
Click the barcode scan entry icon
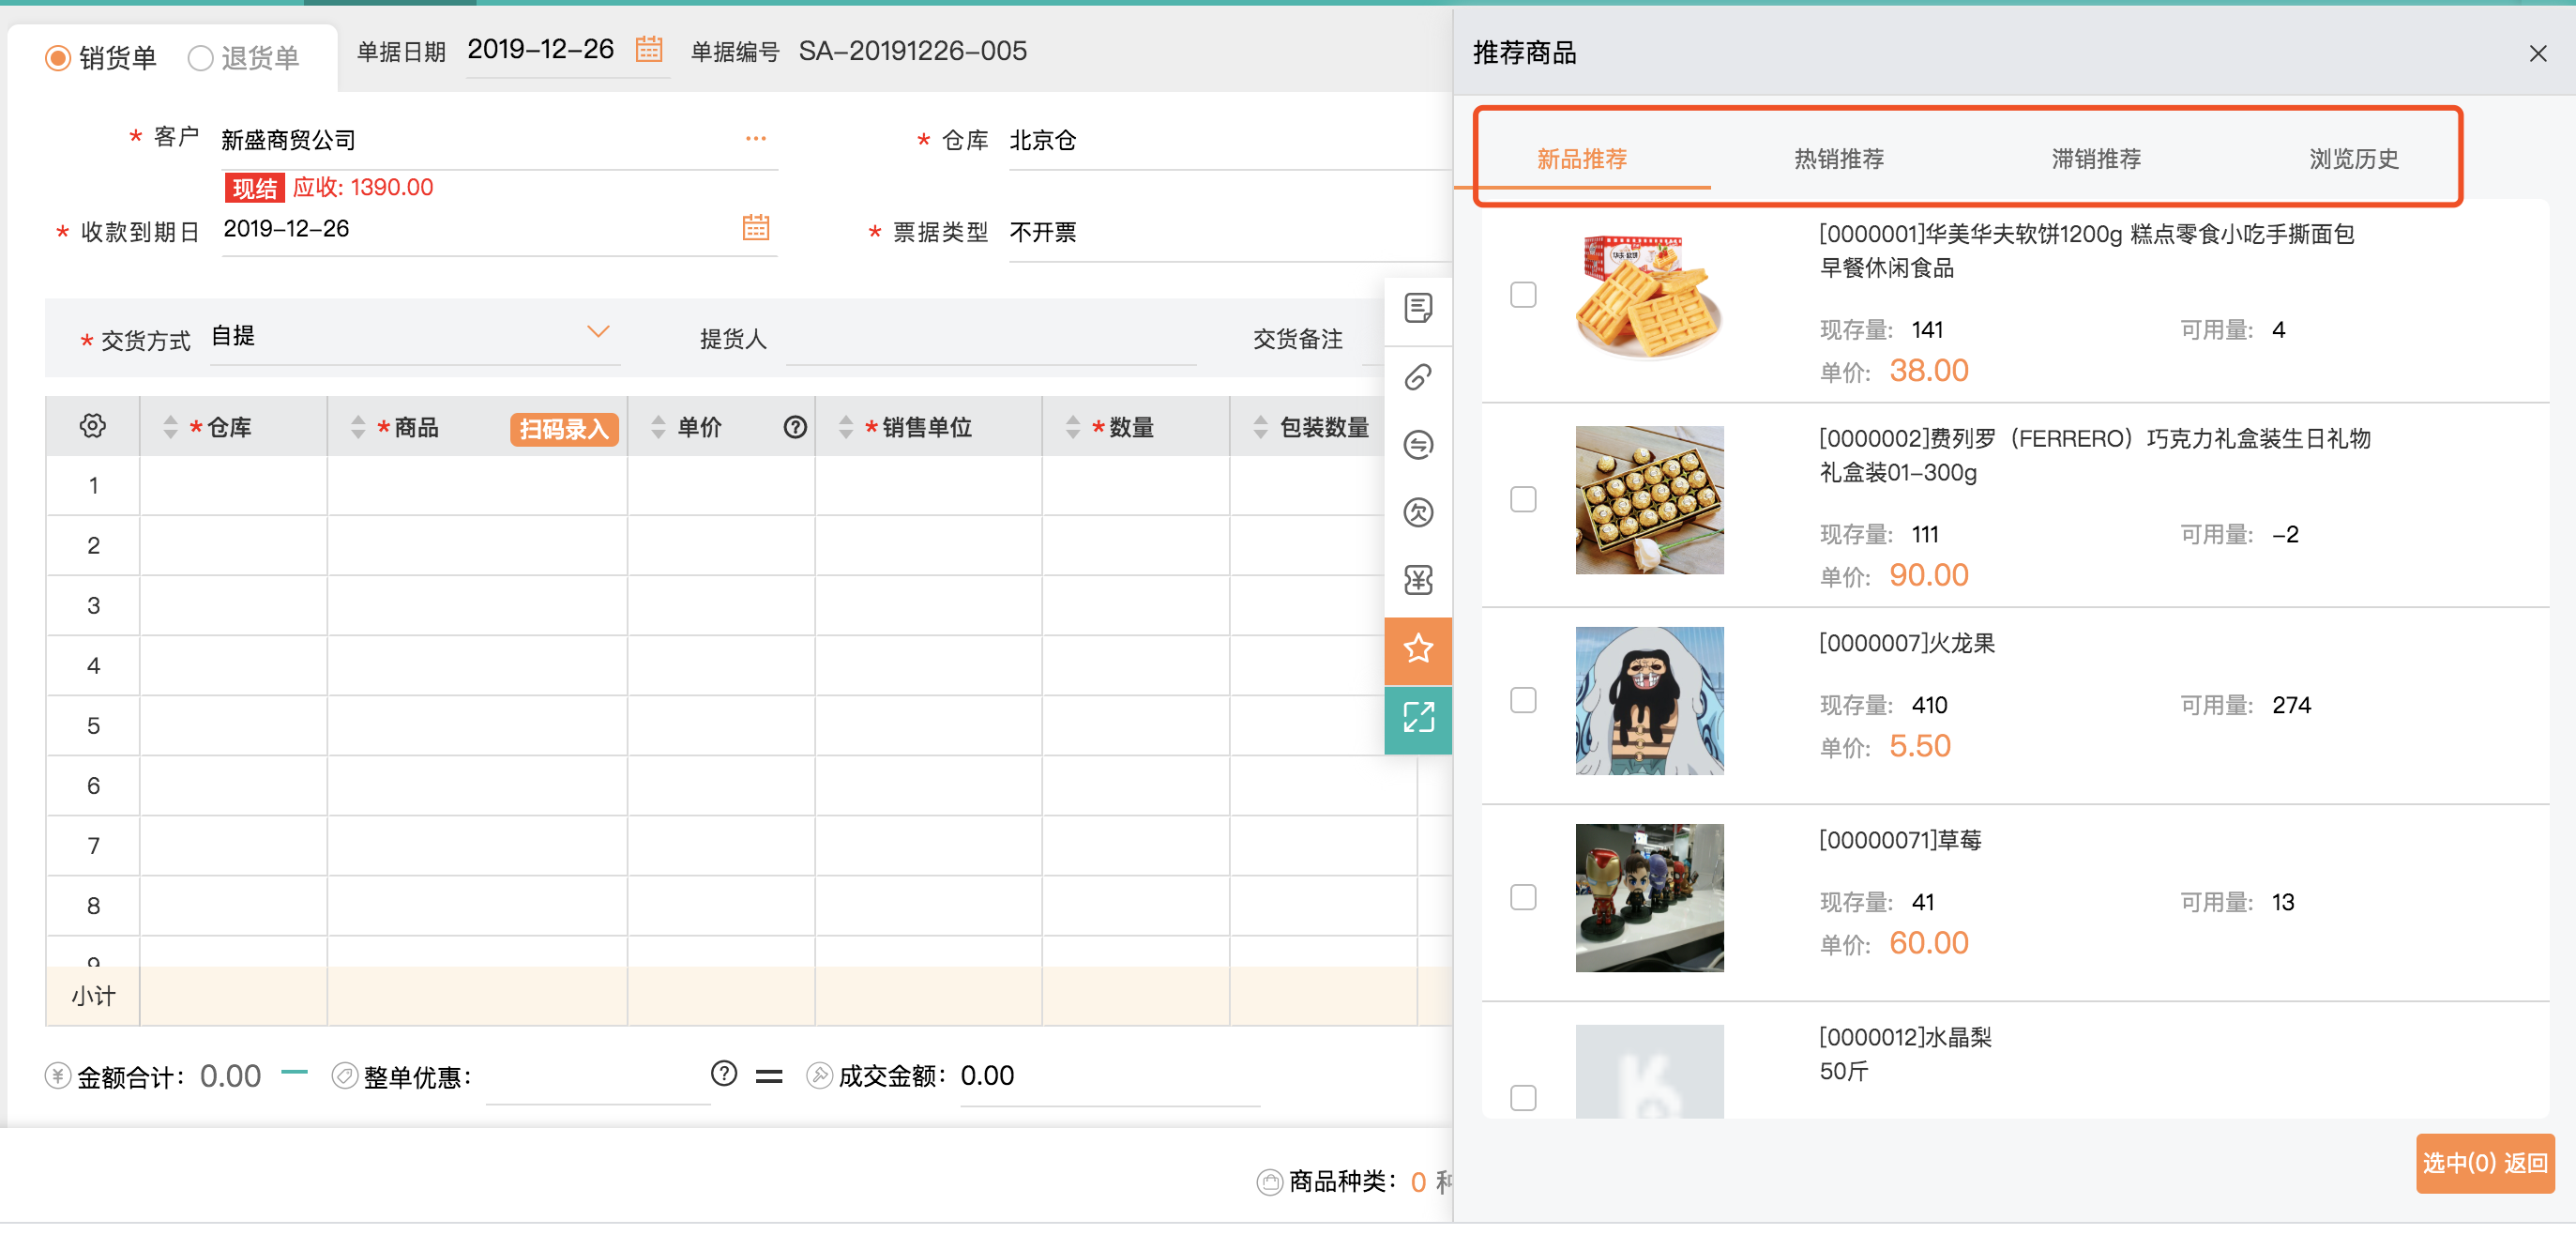[564, 431]
